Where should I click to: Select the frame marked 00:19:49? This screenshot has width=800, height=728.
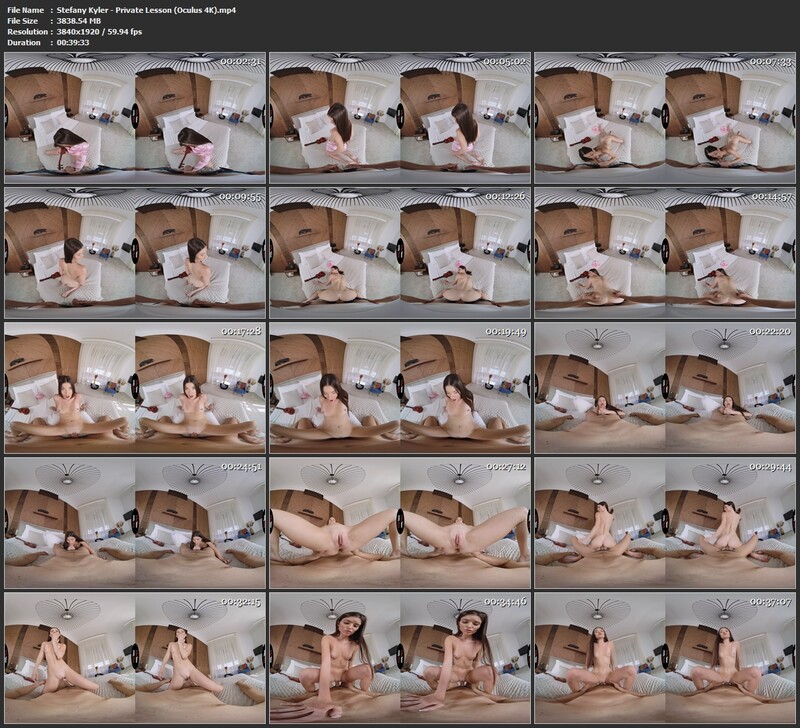[400, 385]
